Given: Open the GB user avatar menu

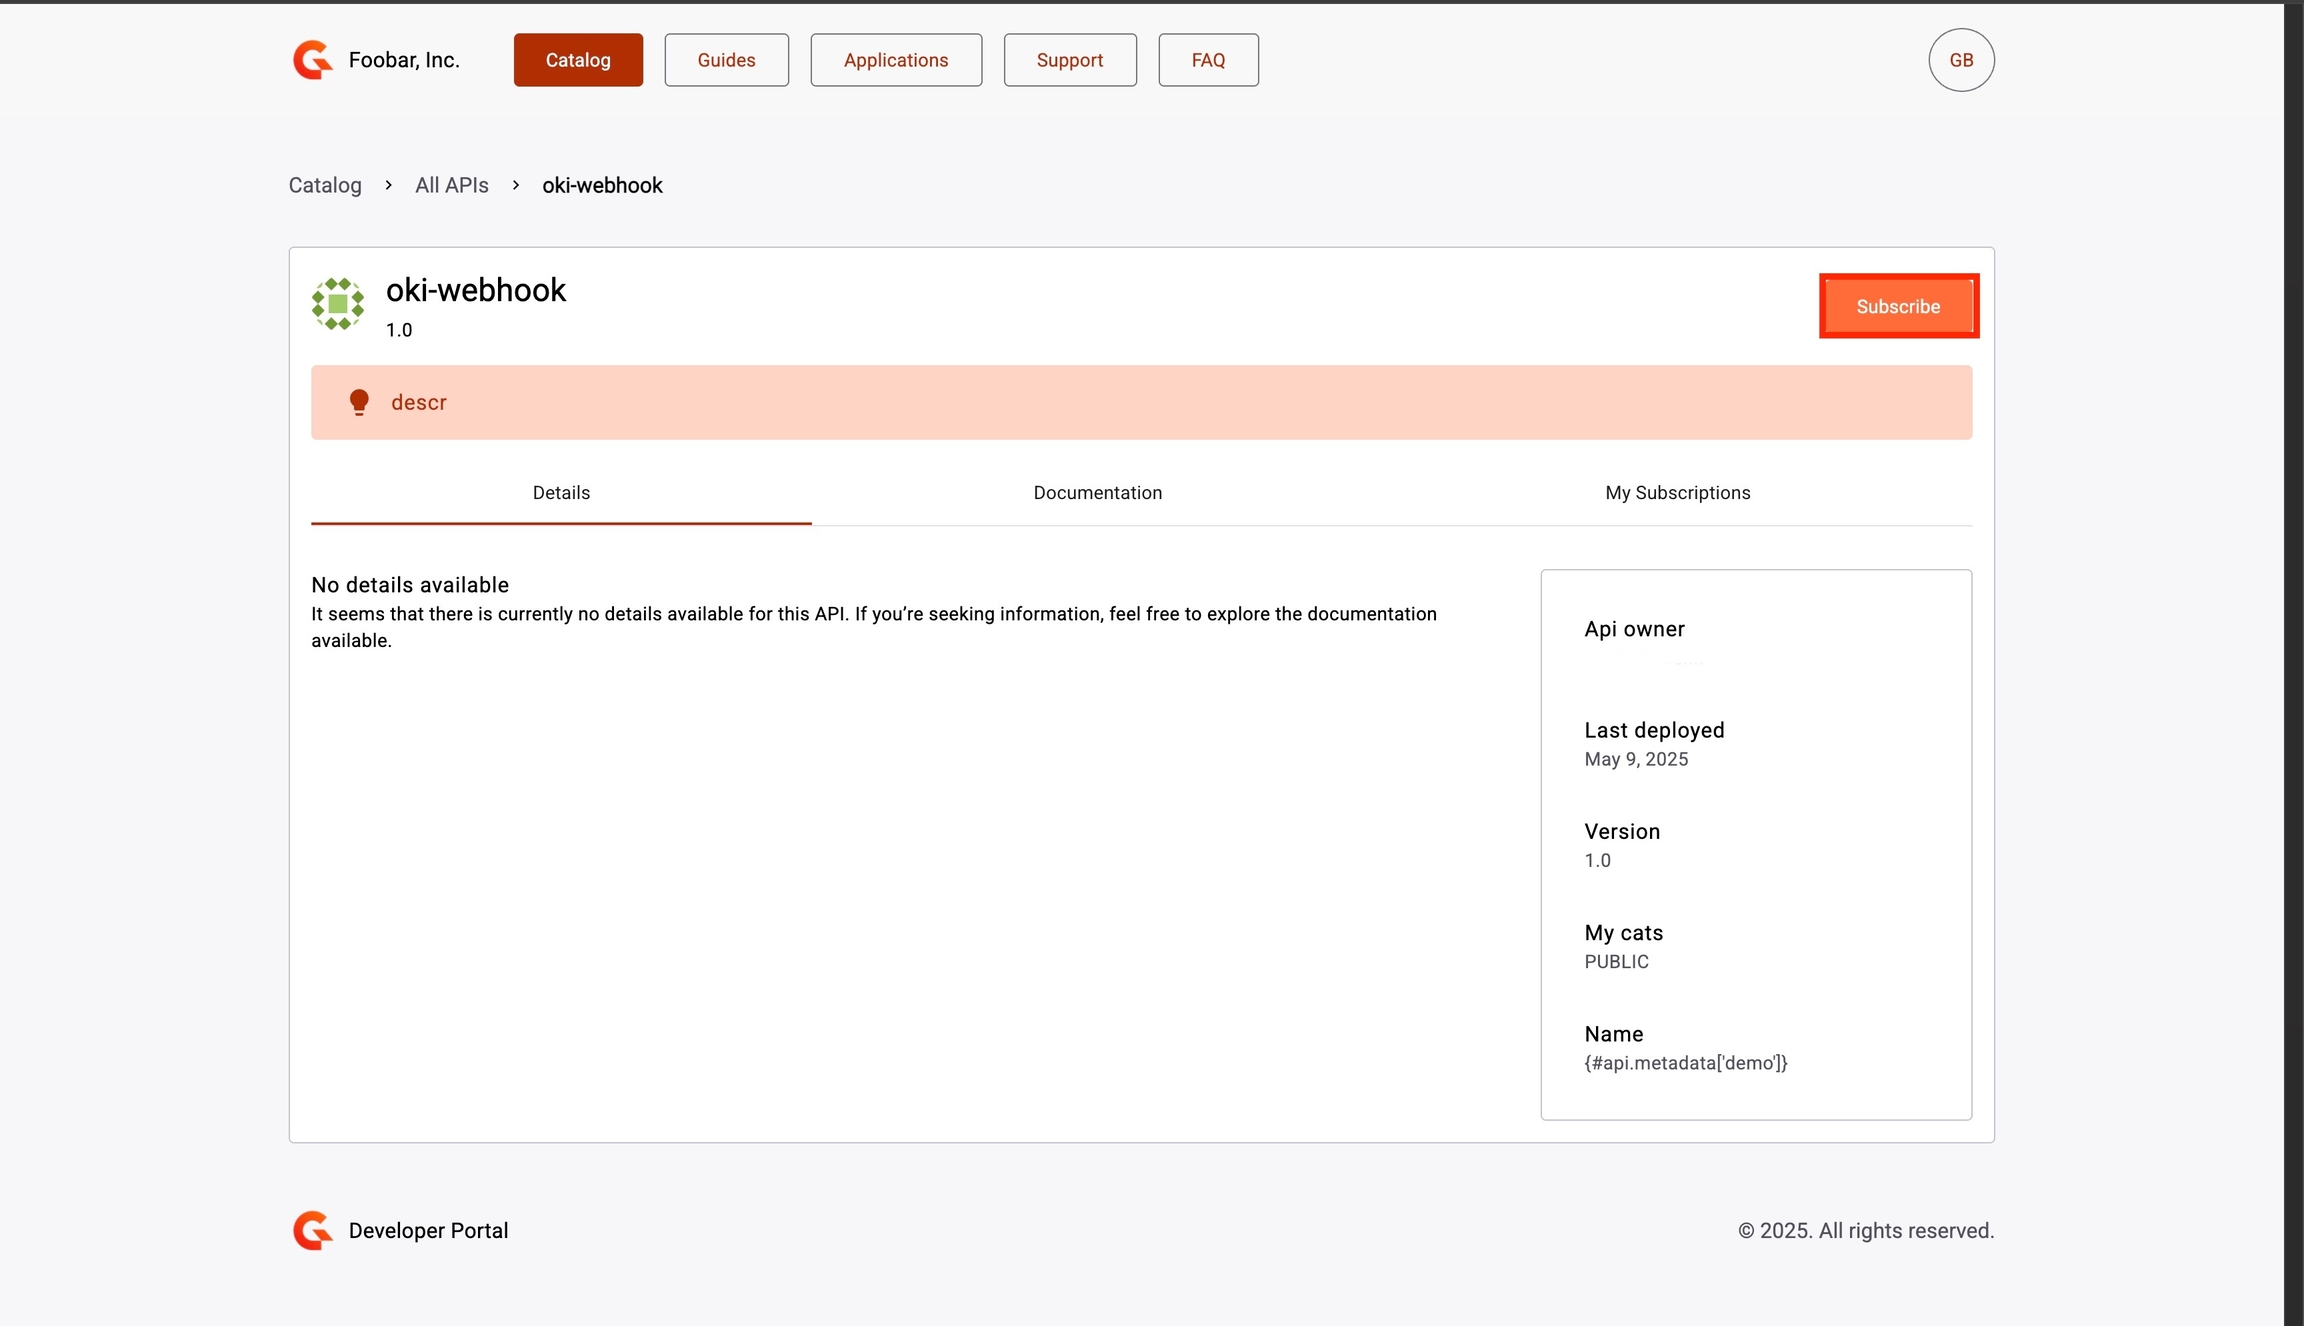Looking at the screenshot, I should point(1960,60).
